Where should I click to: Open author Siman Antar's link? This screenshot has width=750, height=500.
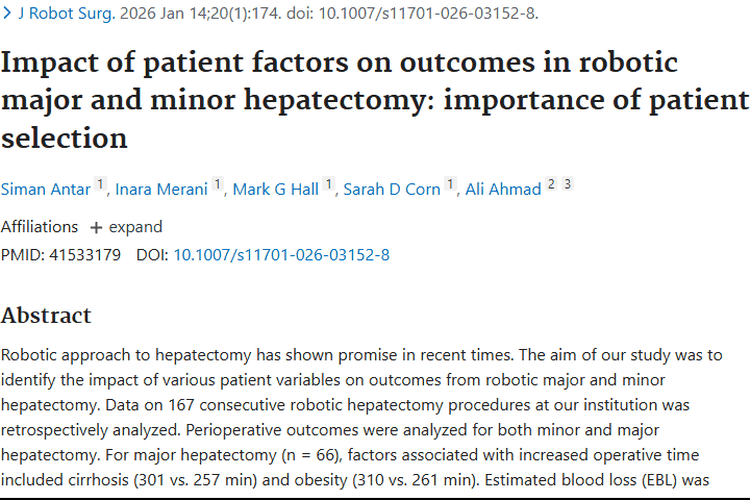click(45, 189)
